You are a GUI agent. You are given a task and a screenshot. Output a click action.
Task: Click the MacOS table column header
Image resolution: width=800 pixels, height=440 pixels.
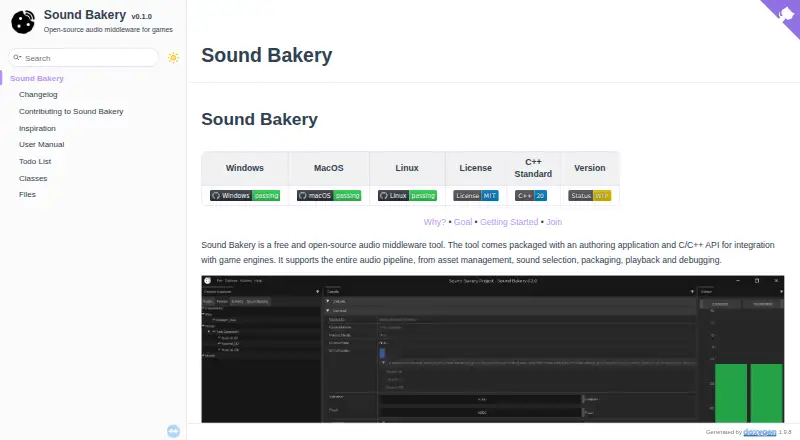[x=329, y=168]
